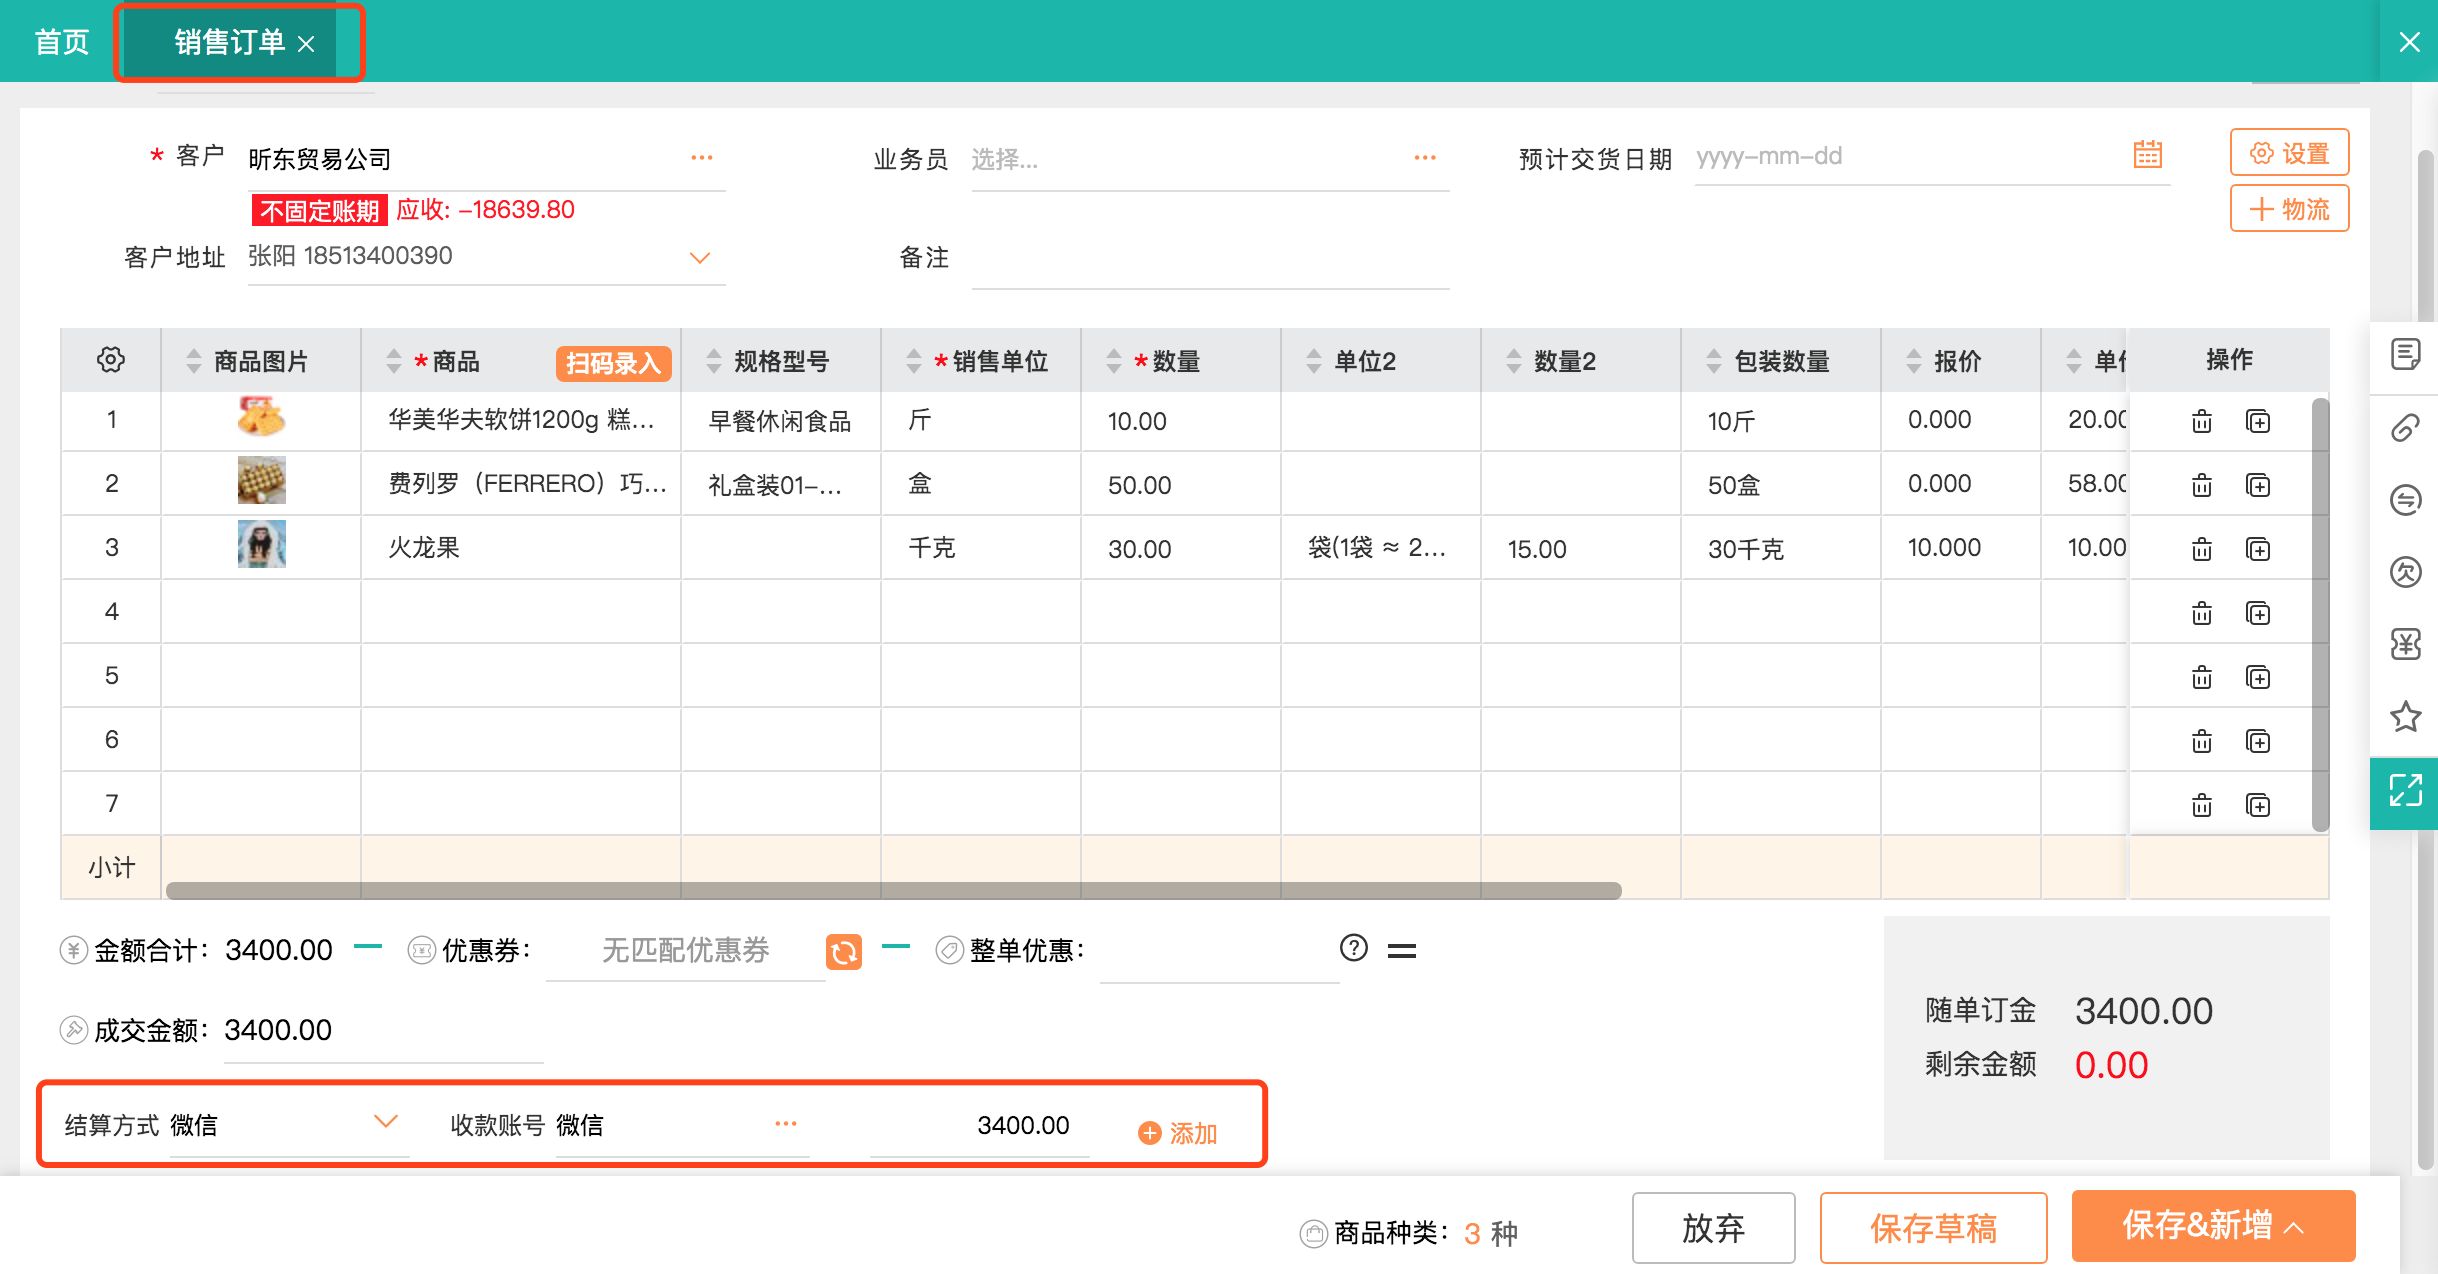The image size is (2438, 1274).
Task: Click the star/favorite sidebar icon
Action: pos(2404,729)
